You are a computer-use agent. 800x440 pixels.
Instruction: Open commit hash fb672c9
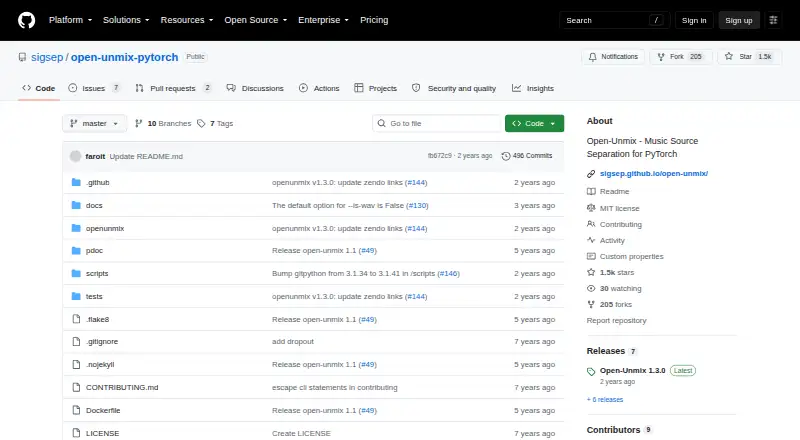coord(440,156)
